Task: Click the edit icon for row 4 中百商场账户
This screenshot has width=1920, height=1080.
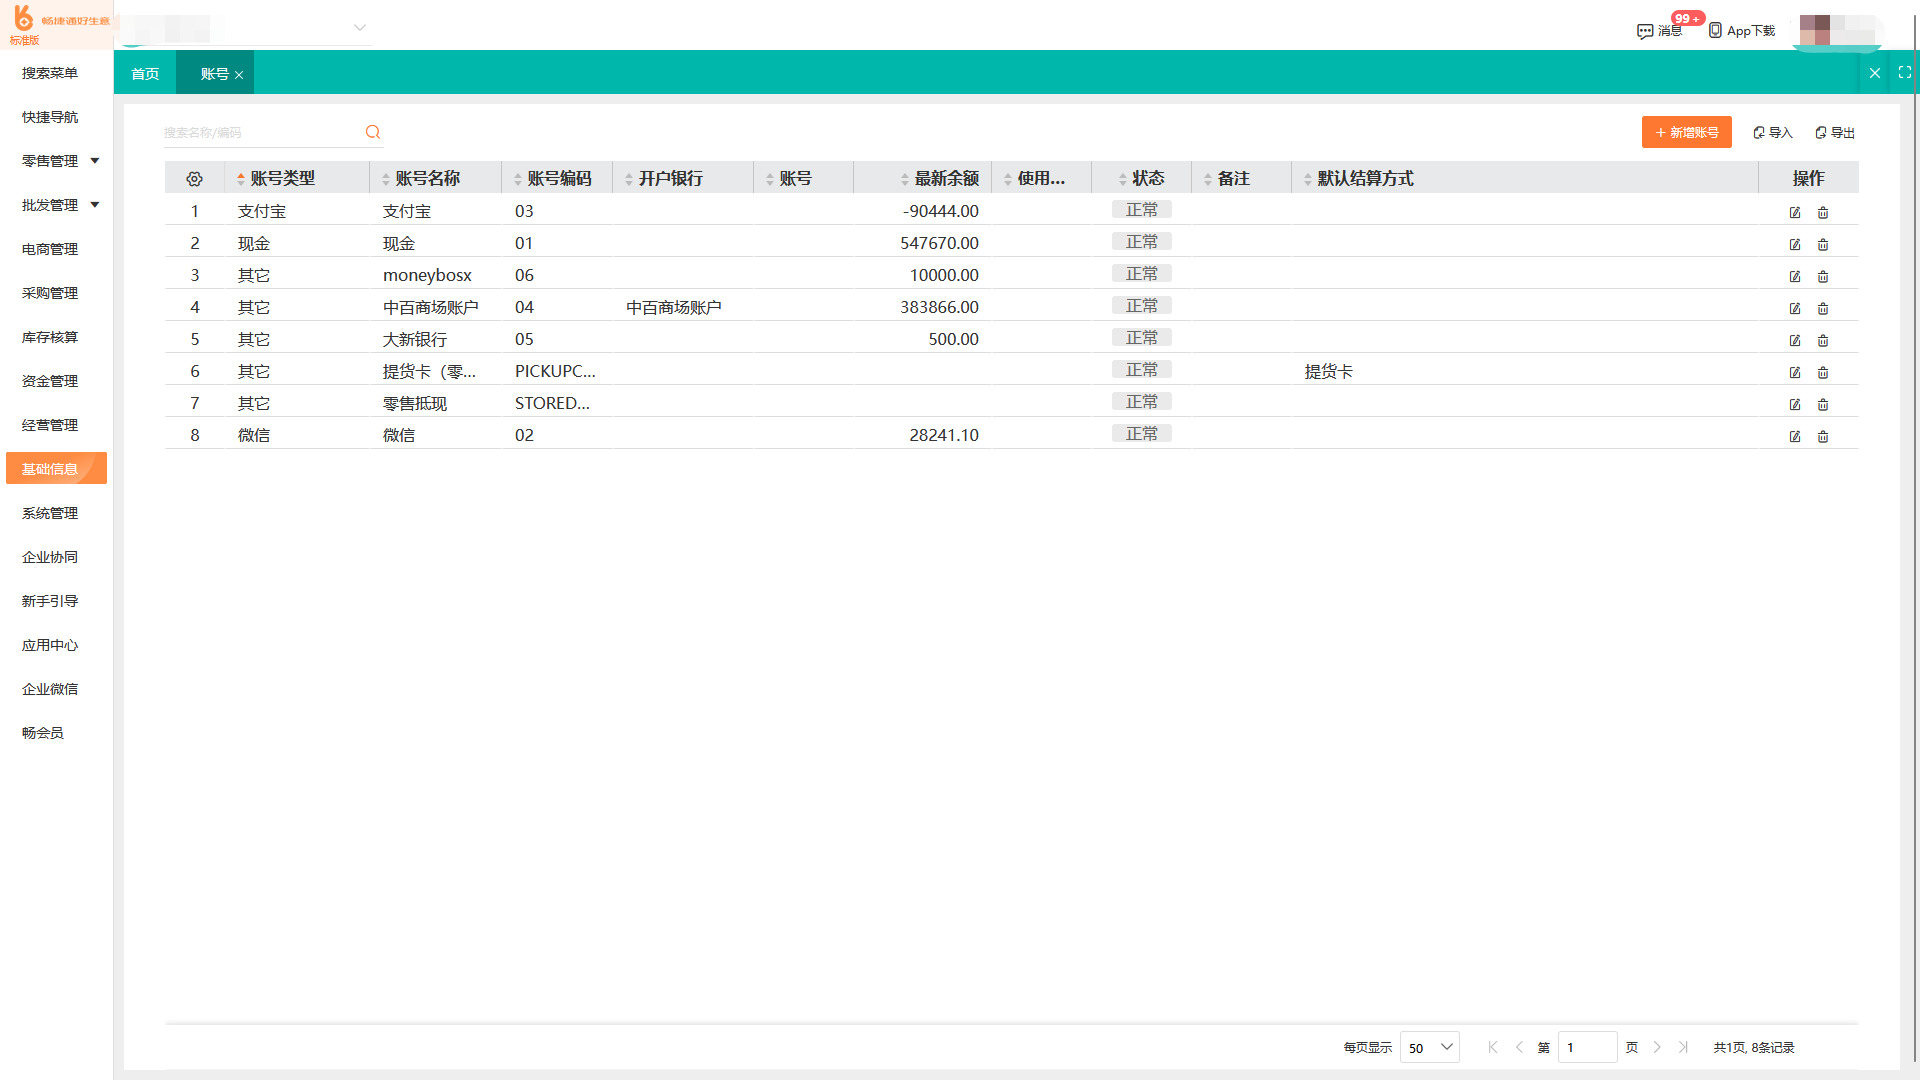Action: click(1795, 306)
